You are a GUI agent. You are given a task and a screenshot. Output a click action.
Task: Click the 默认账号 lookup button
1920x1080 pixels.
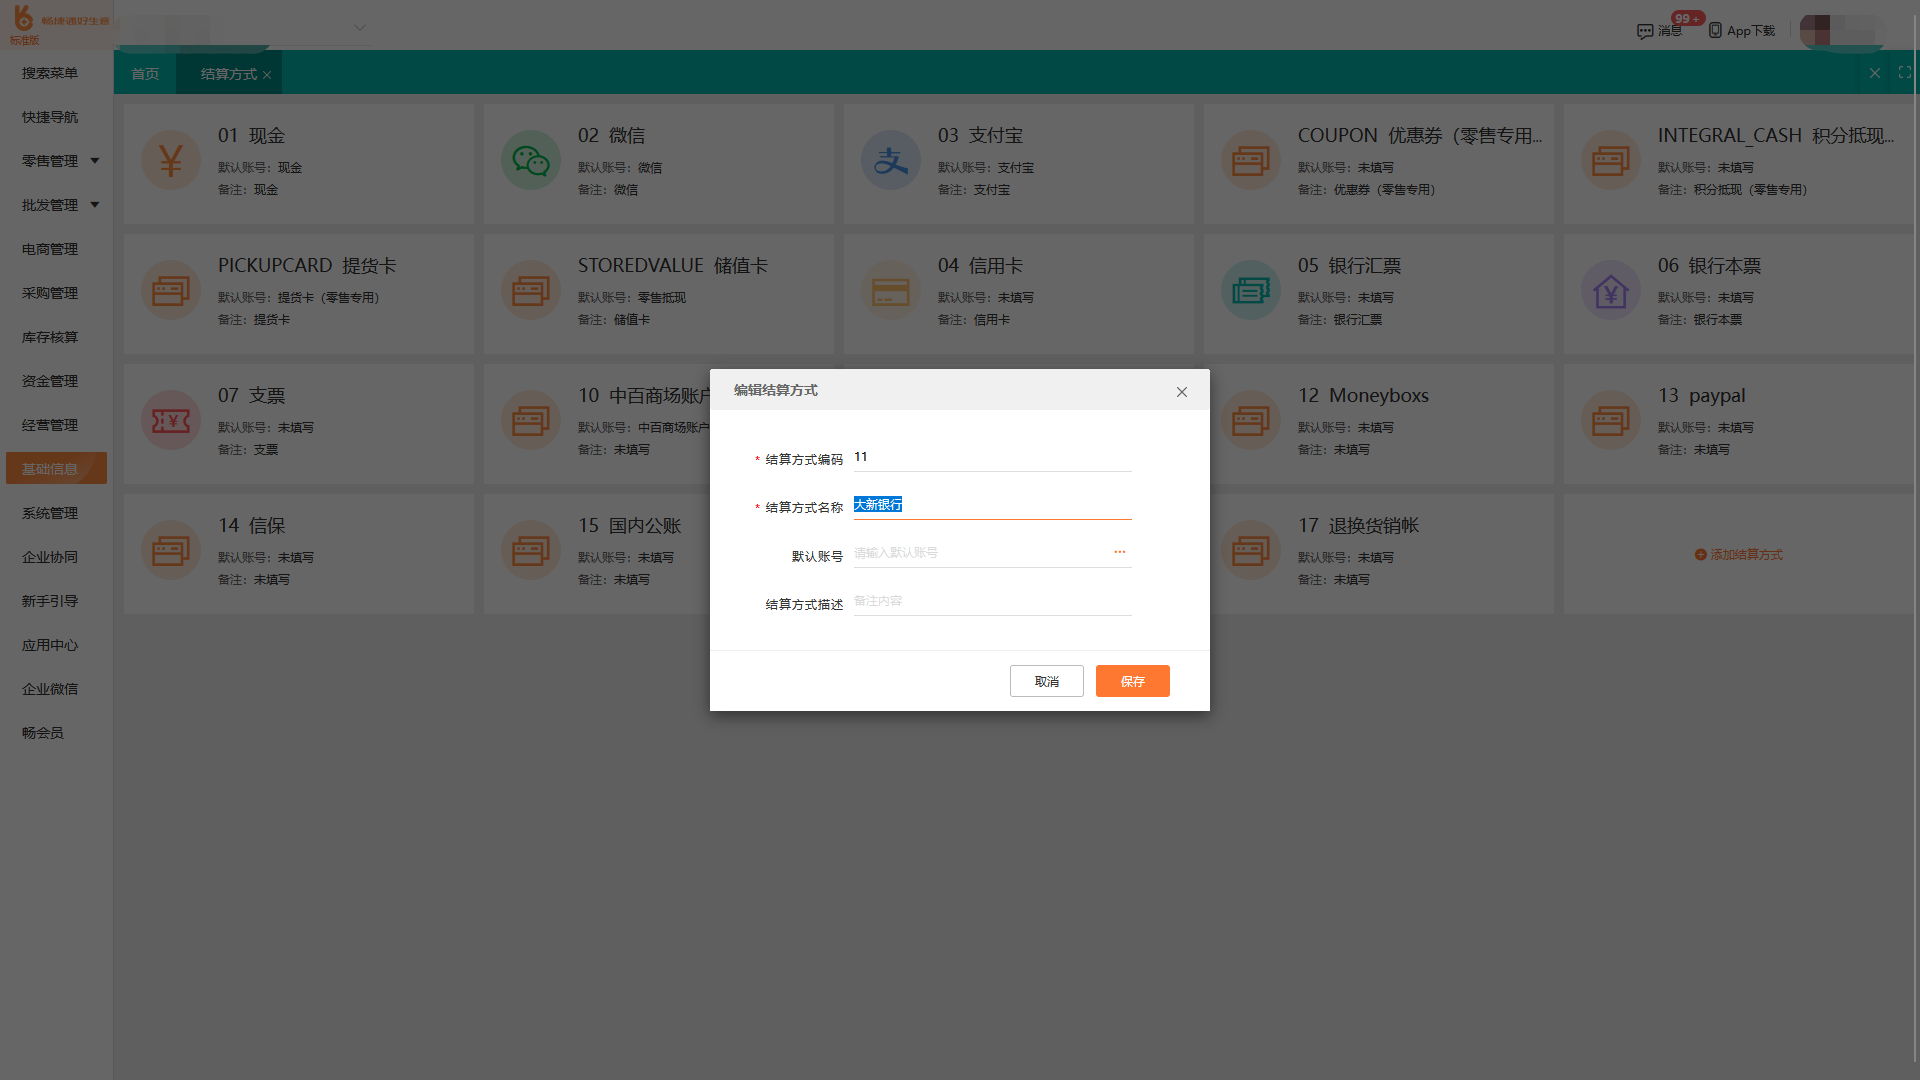[1120, 551]
